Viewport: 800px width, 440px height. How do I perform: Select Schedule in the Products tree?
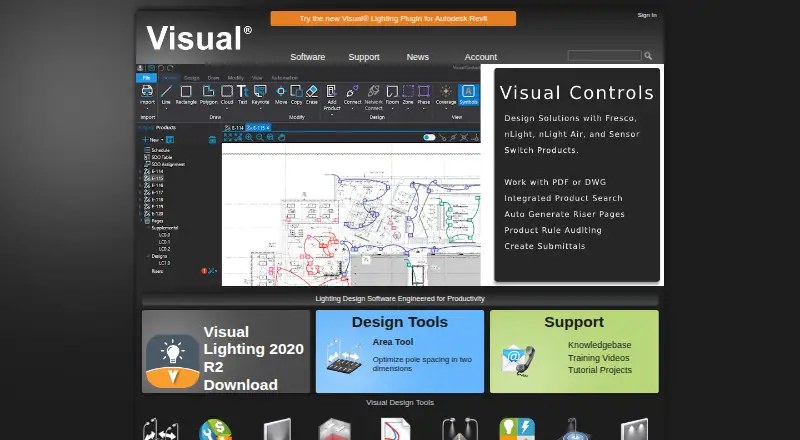160,150
